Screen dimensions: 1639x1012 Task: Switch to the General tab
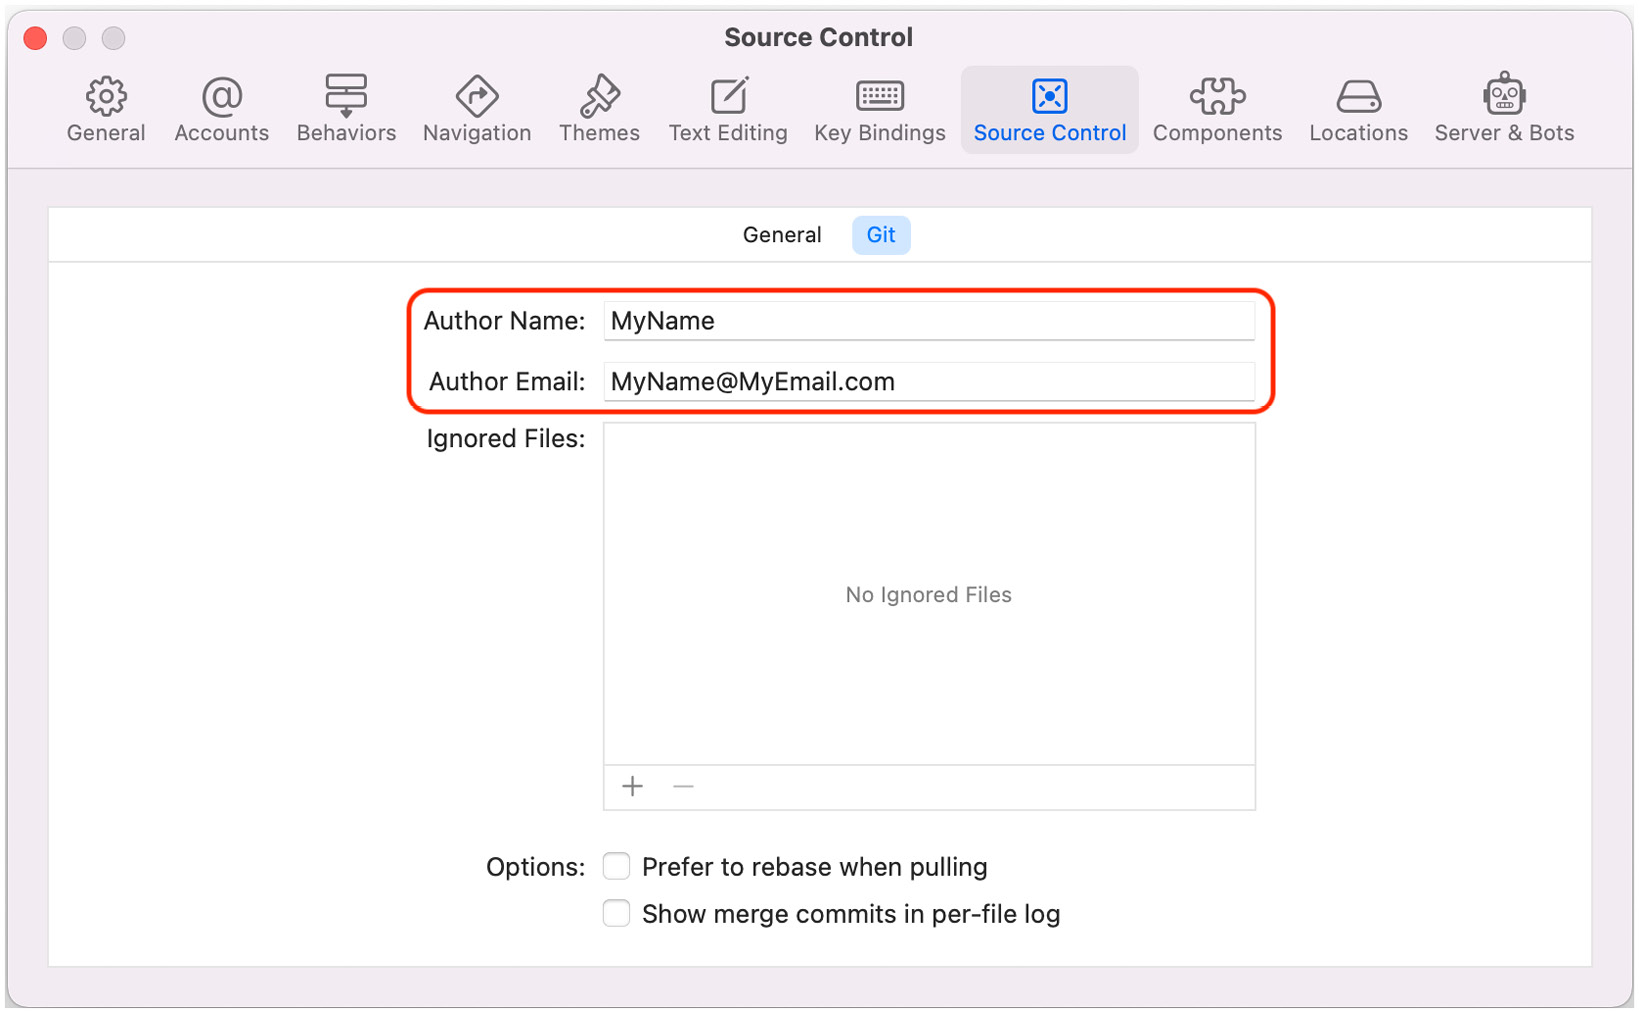(781, 235)
